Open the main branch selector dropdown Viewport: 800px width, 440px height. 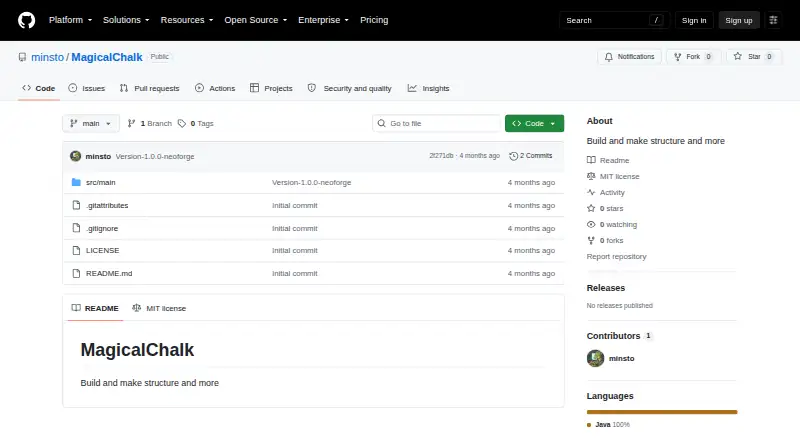[91, 124]
